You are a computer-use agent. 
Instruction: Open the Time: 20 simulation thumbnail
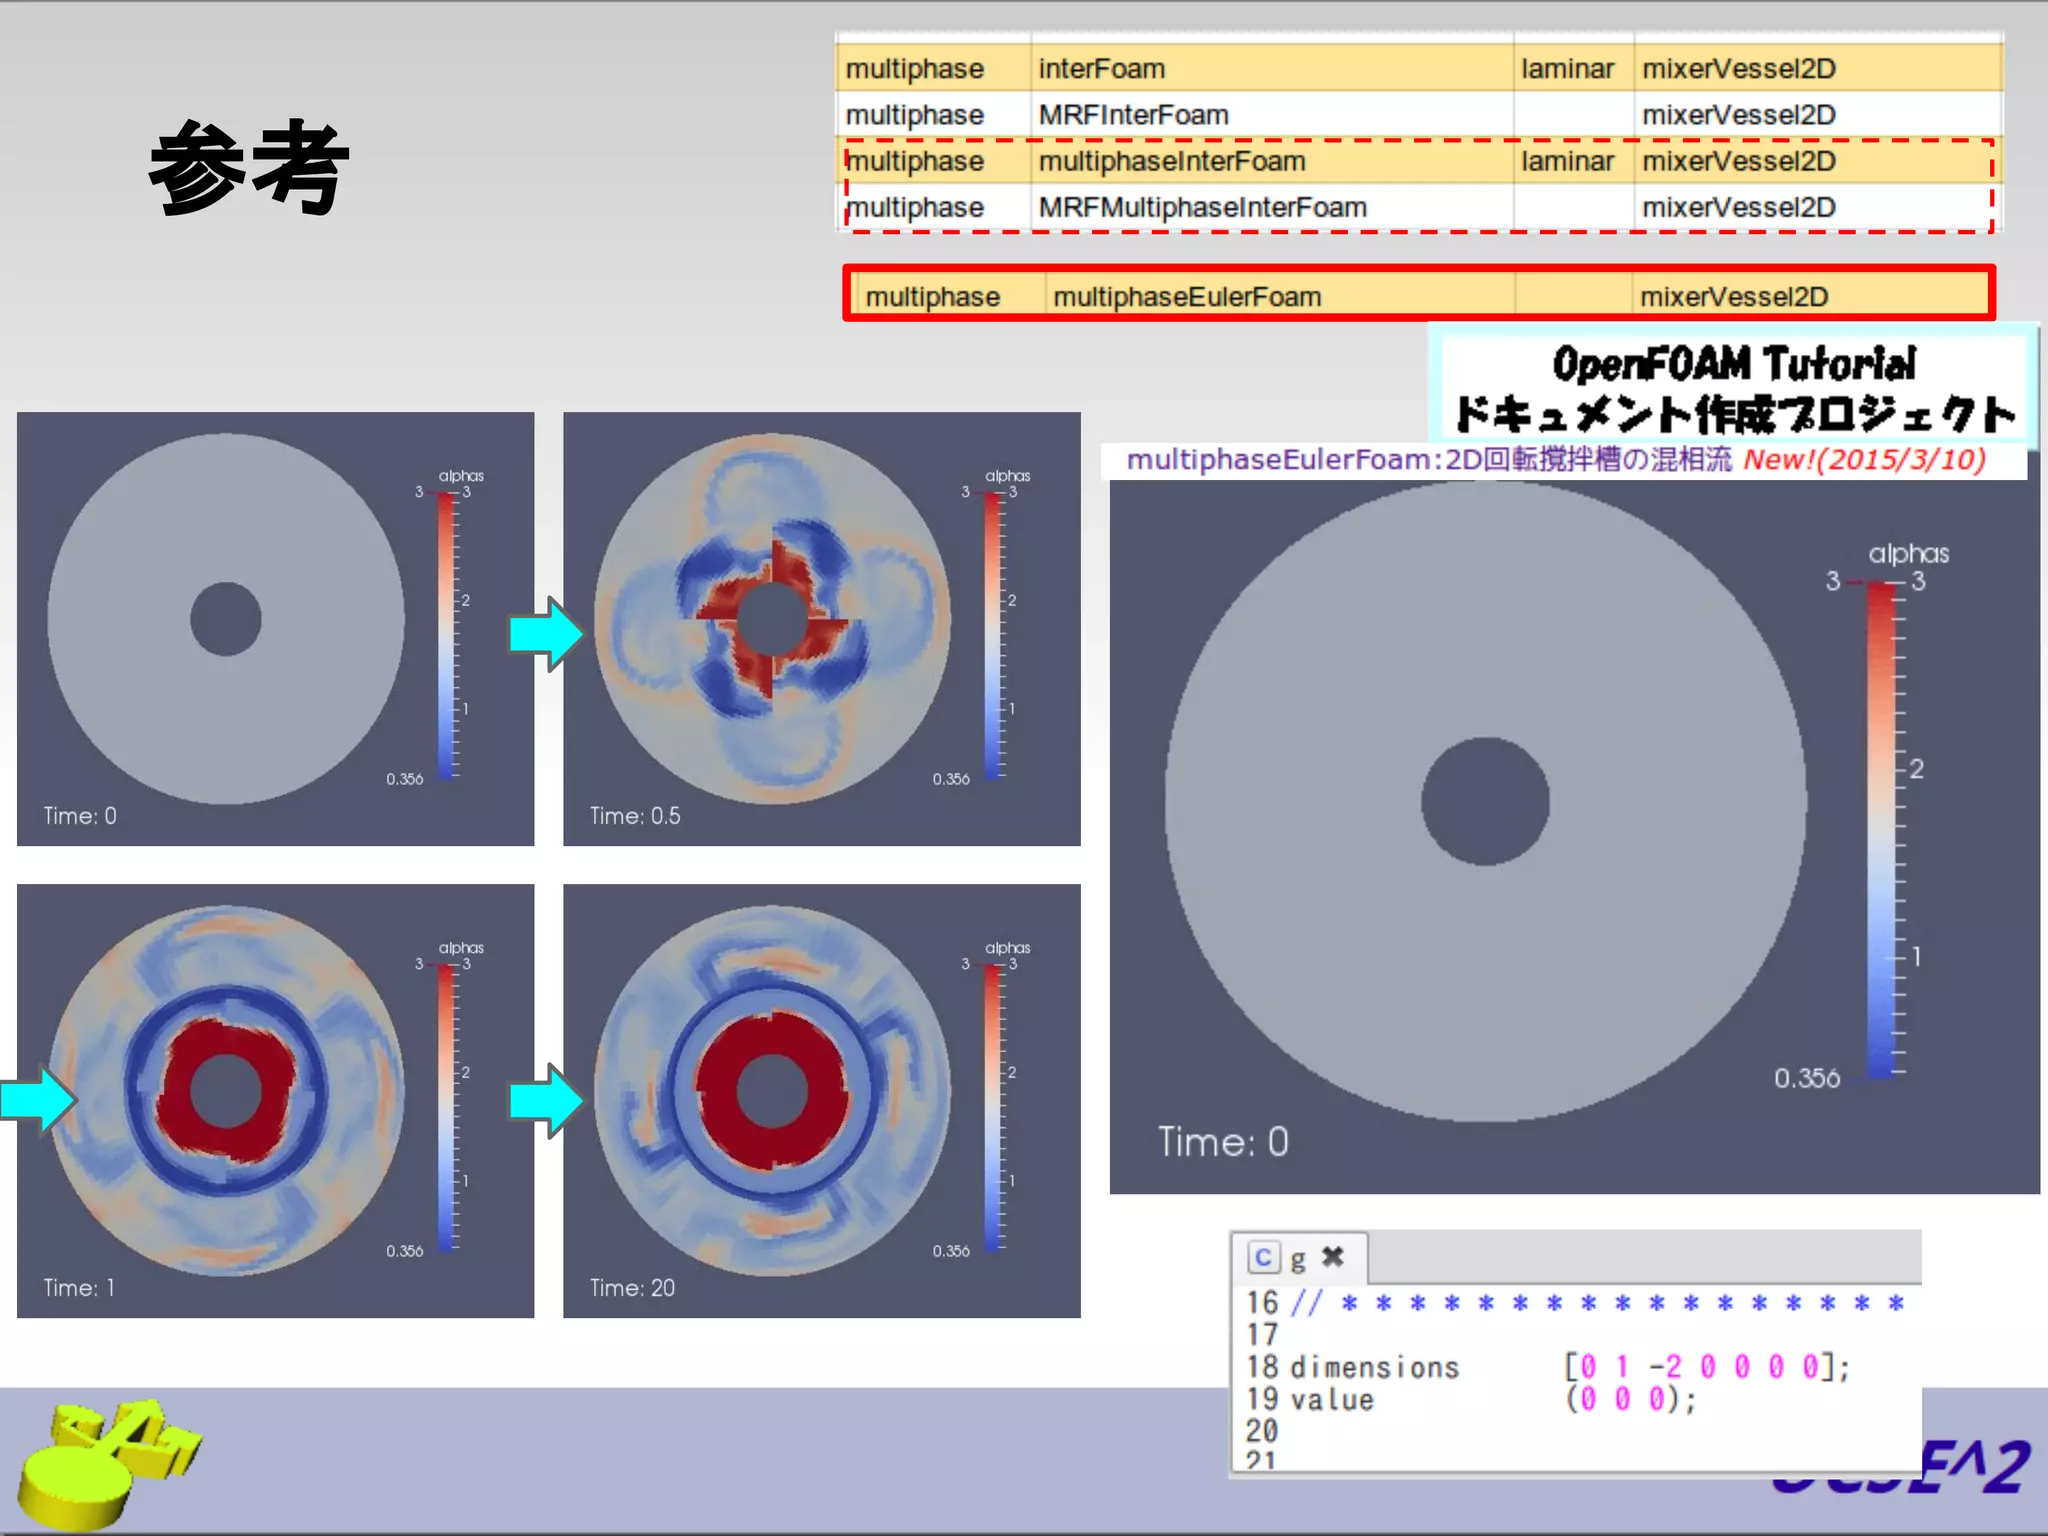[821, 1100]
